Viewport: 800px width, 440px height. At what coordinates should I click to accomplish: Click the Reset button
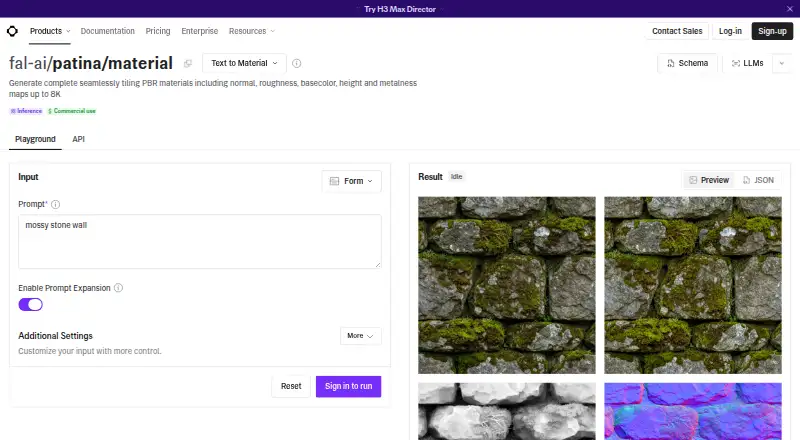pos(291,386)
